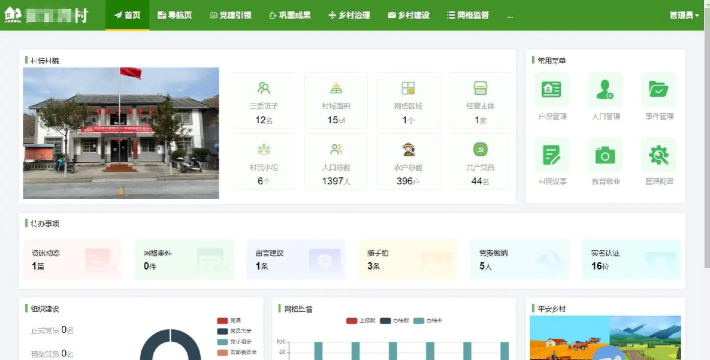Toggle the teal bar chart legend
This screenshot has height=360, width=710.
pyautogui.click(x=428, y=321)
